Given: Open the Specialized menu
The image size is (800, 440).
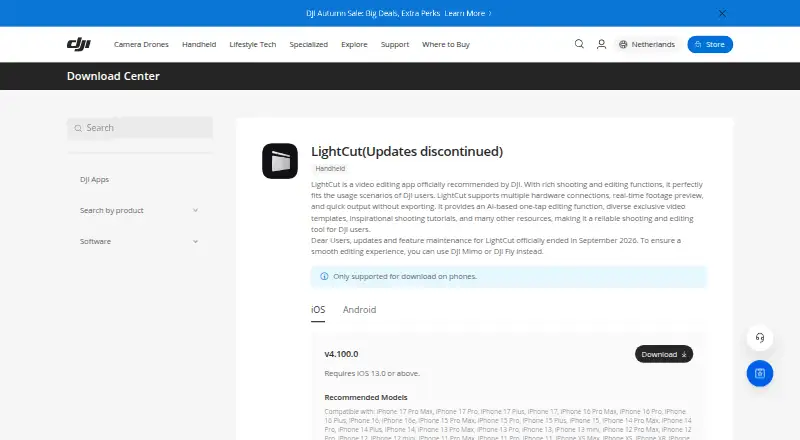Looking at the screenshot, I should tap(309, 44).
